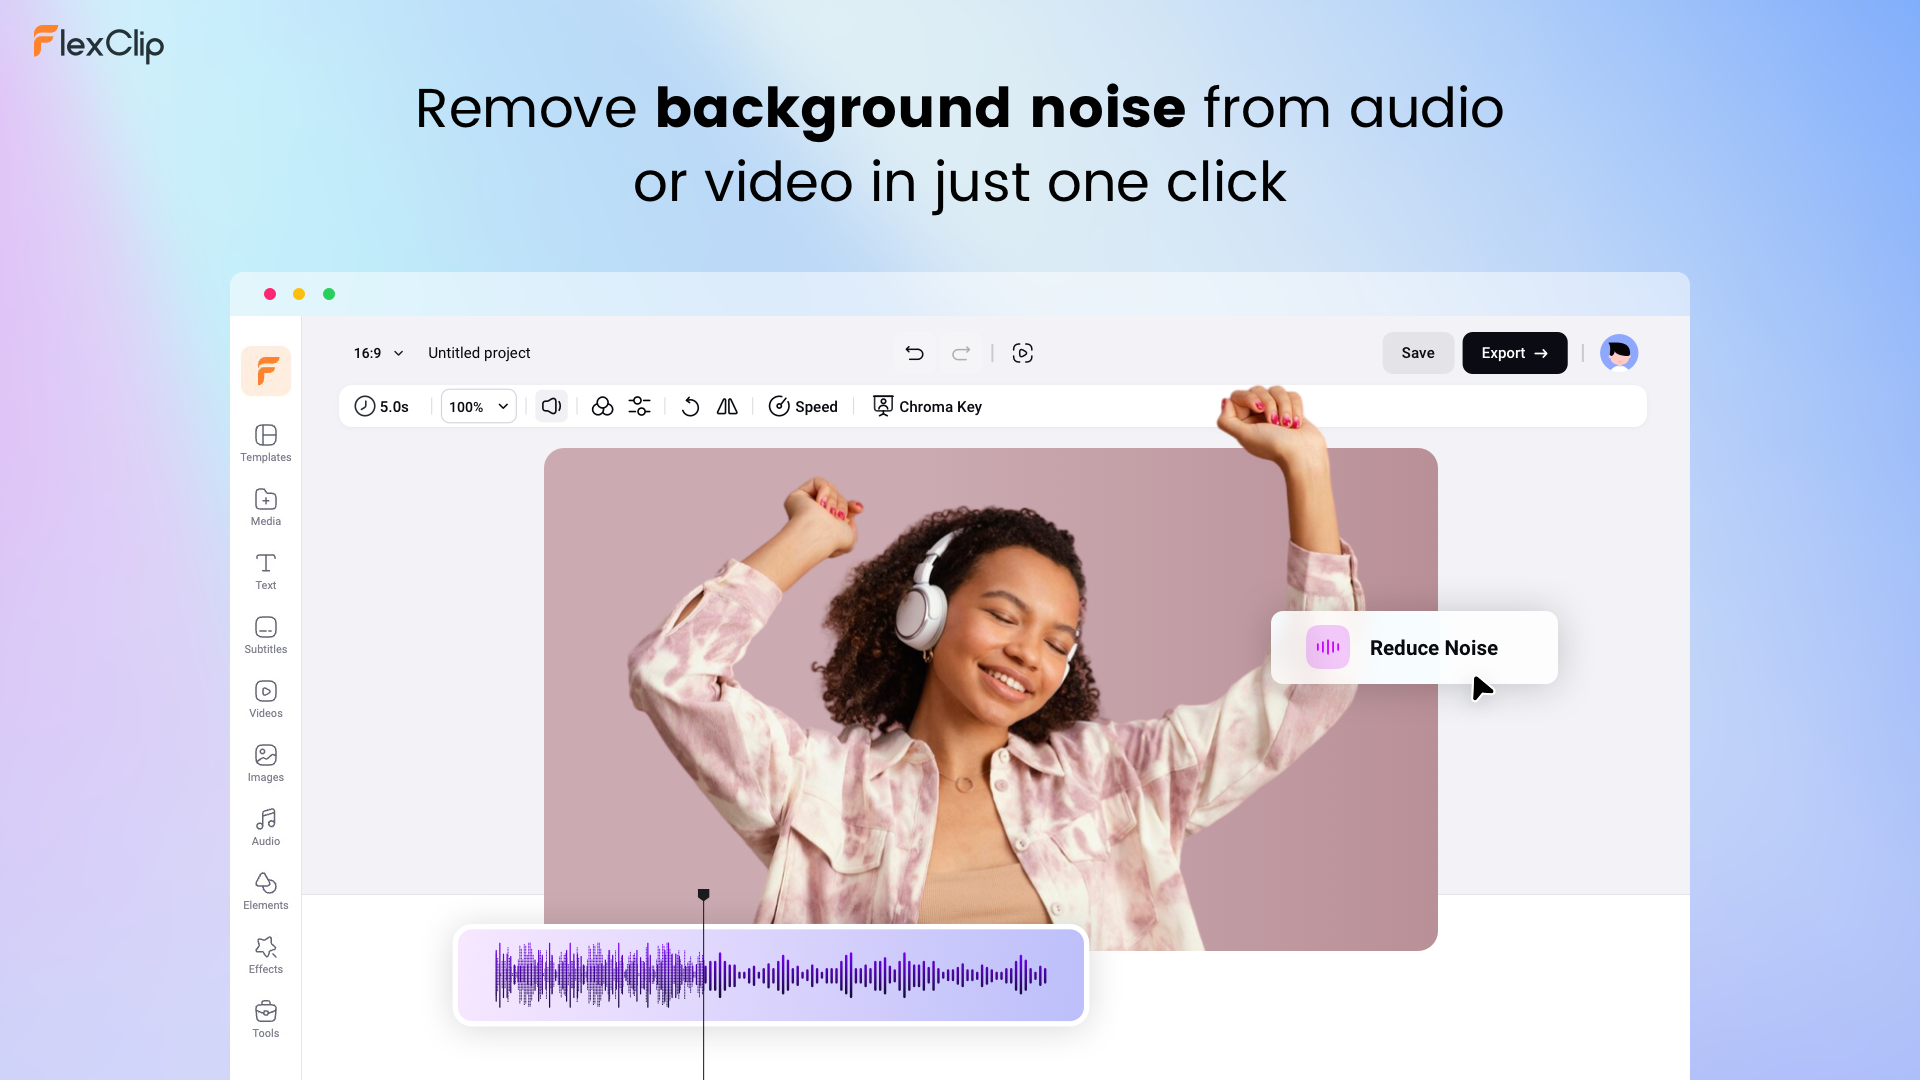Expand the zoom level 100% dropdown
This screenshot has width=1920, height=1080.
(479, 405)
